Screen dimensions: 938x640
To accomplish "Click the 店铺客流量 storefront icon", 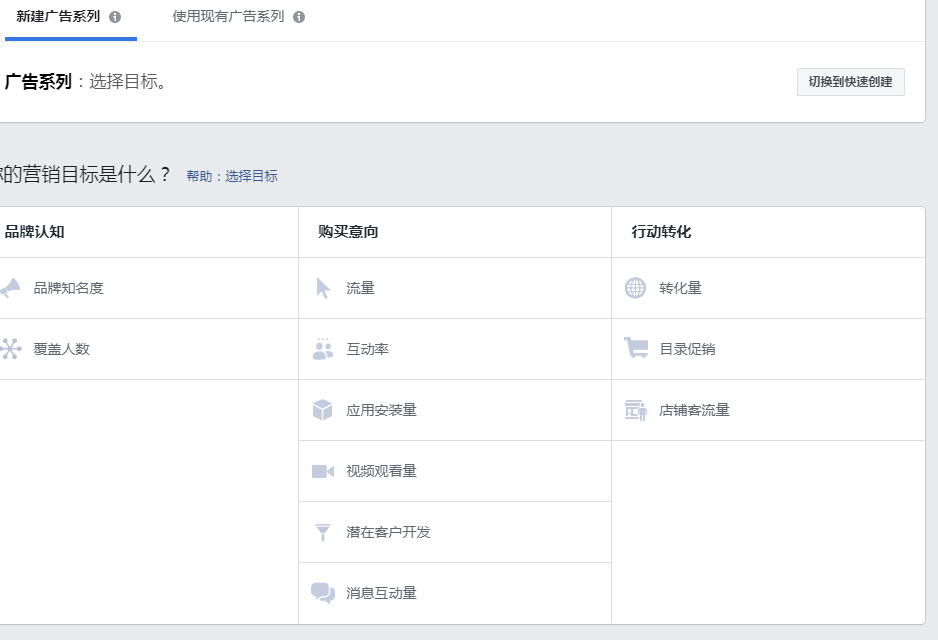I will pyautogui.click(x=637, y=410).
